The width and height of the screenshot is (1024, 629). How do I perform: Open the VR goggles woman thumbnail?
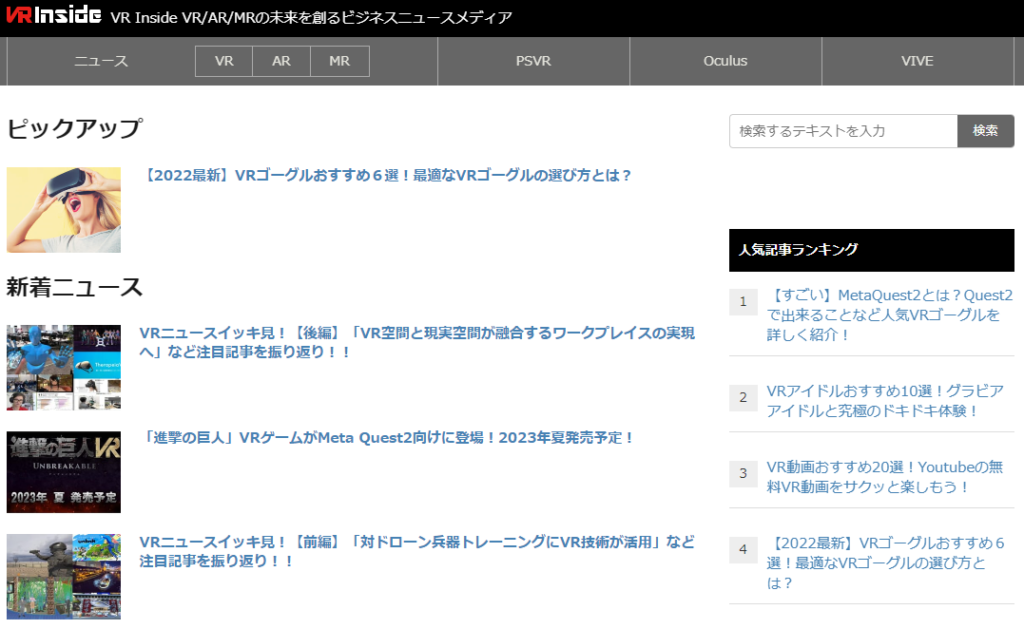coord(64,210)
